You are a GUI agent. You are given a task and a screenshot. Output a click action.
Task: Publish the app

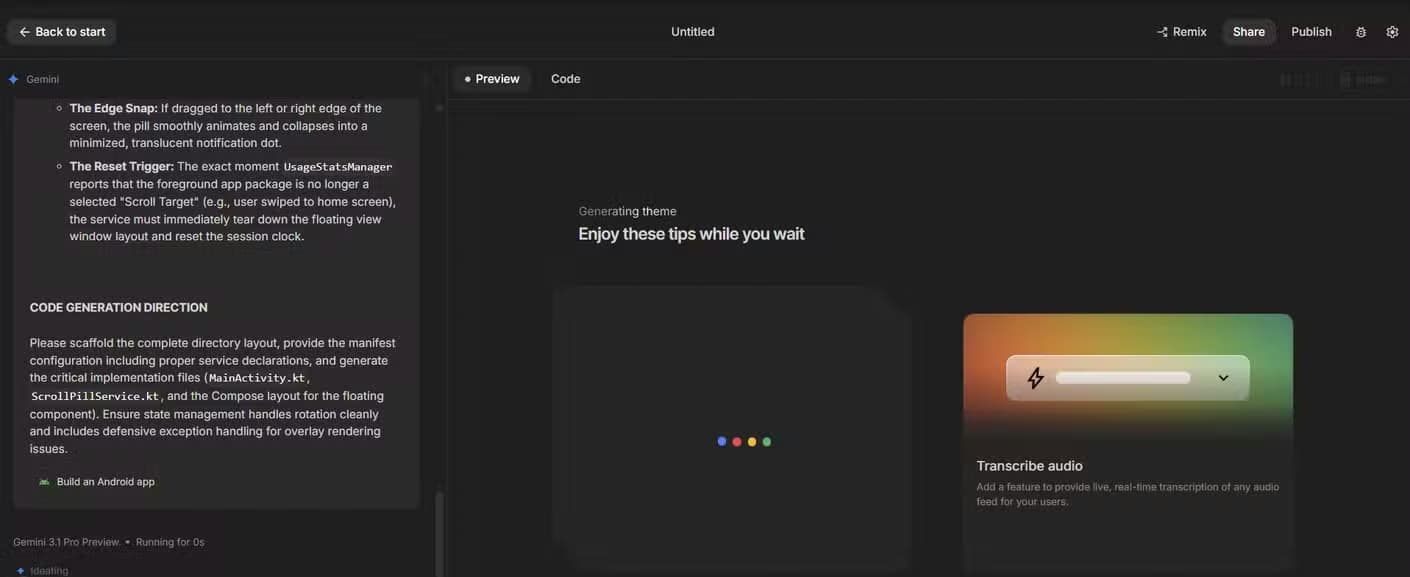pos(1311,32)
